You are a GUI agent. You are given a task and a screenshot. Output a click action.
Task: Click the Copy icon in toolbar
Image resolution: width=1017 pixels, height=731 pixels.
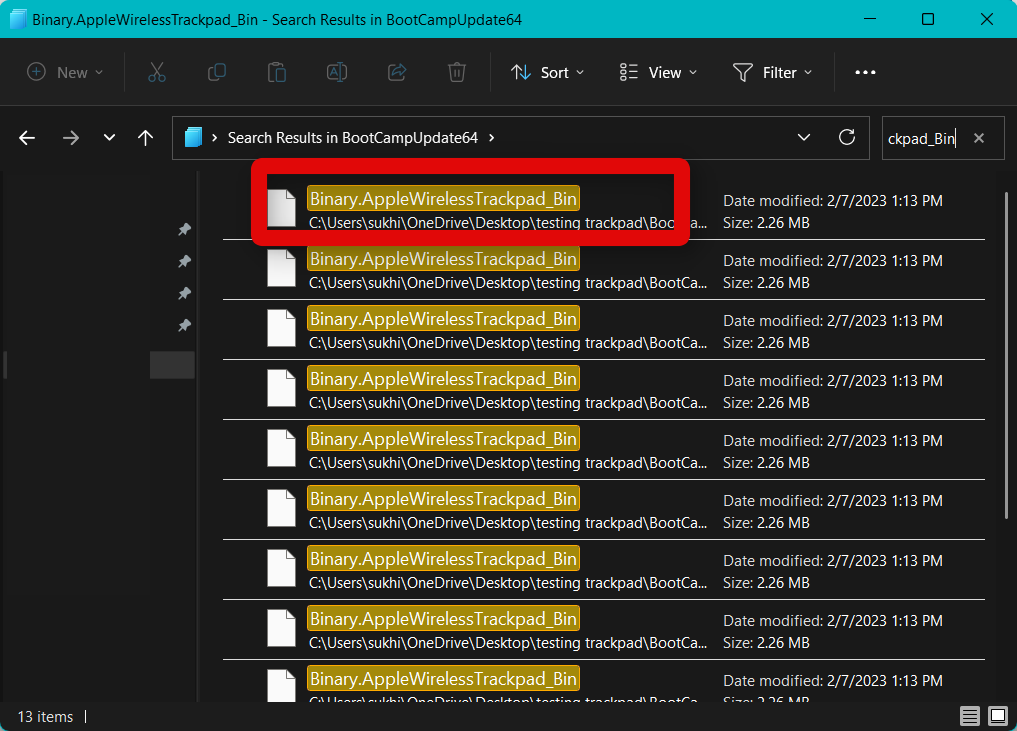217,72
